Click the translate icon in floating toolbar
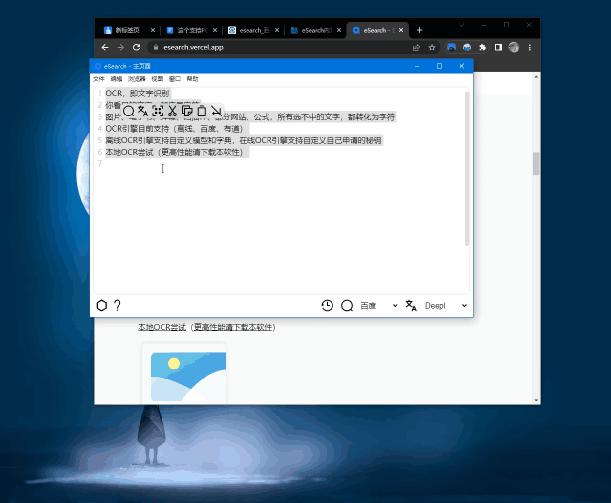 click(143, 111)
